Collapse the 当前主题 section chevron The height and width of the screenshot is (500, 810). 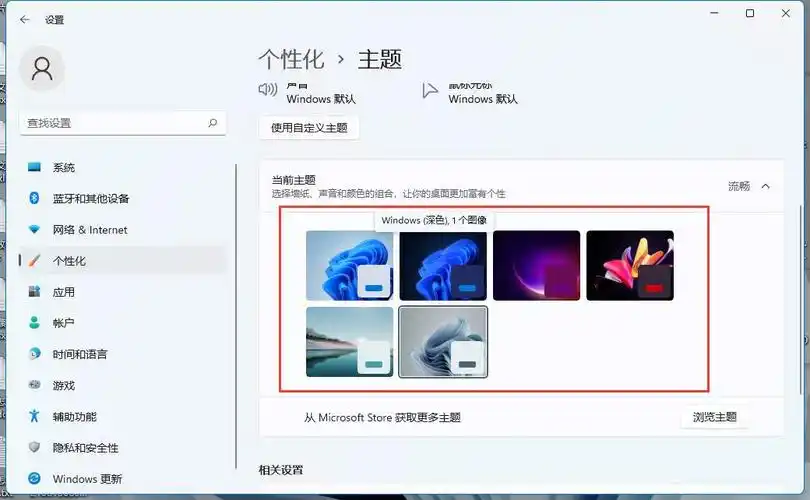[765, 186]
